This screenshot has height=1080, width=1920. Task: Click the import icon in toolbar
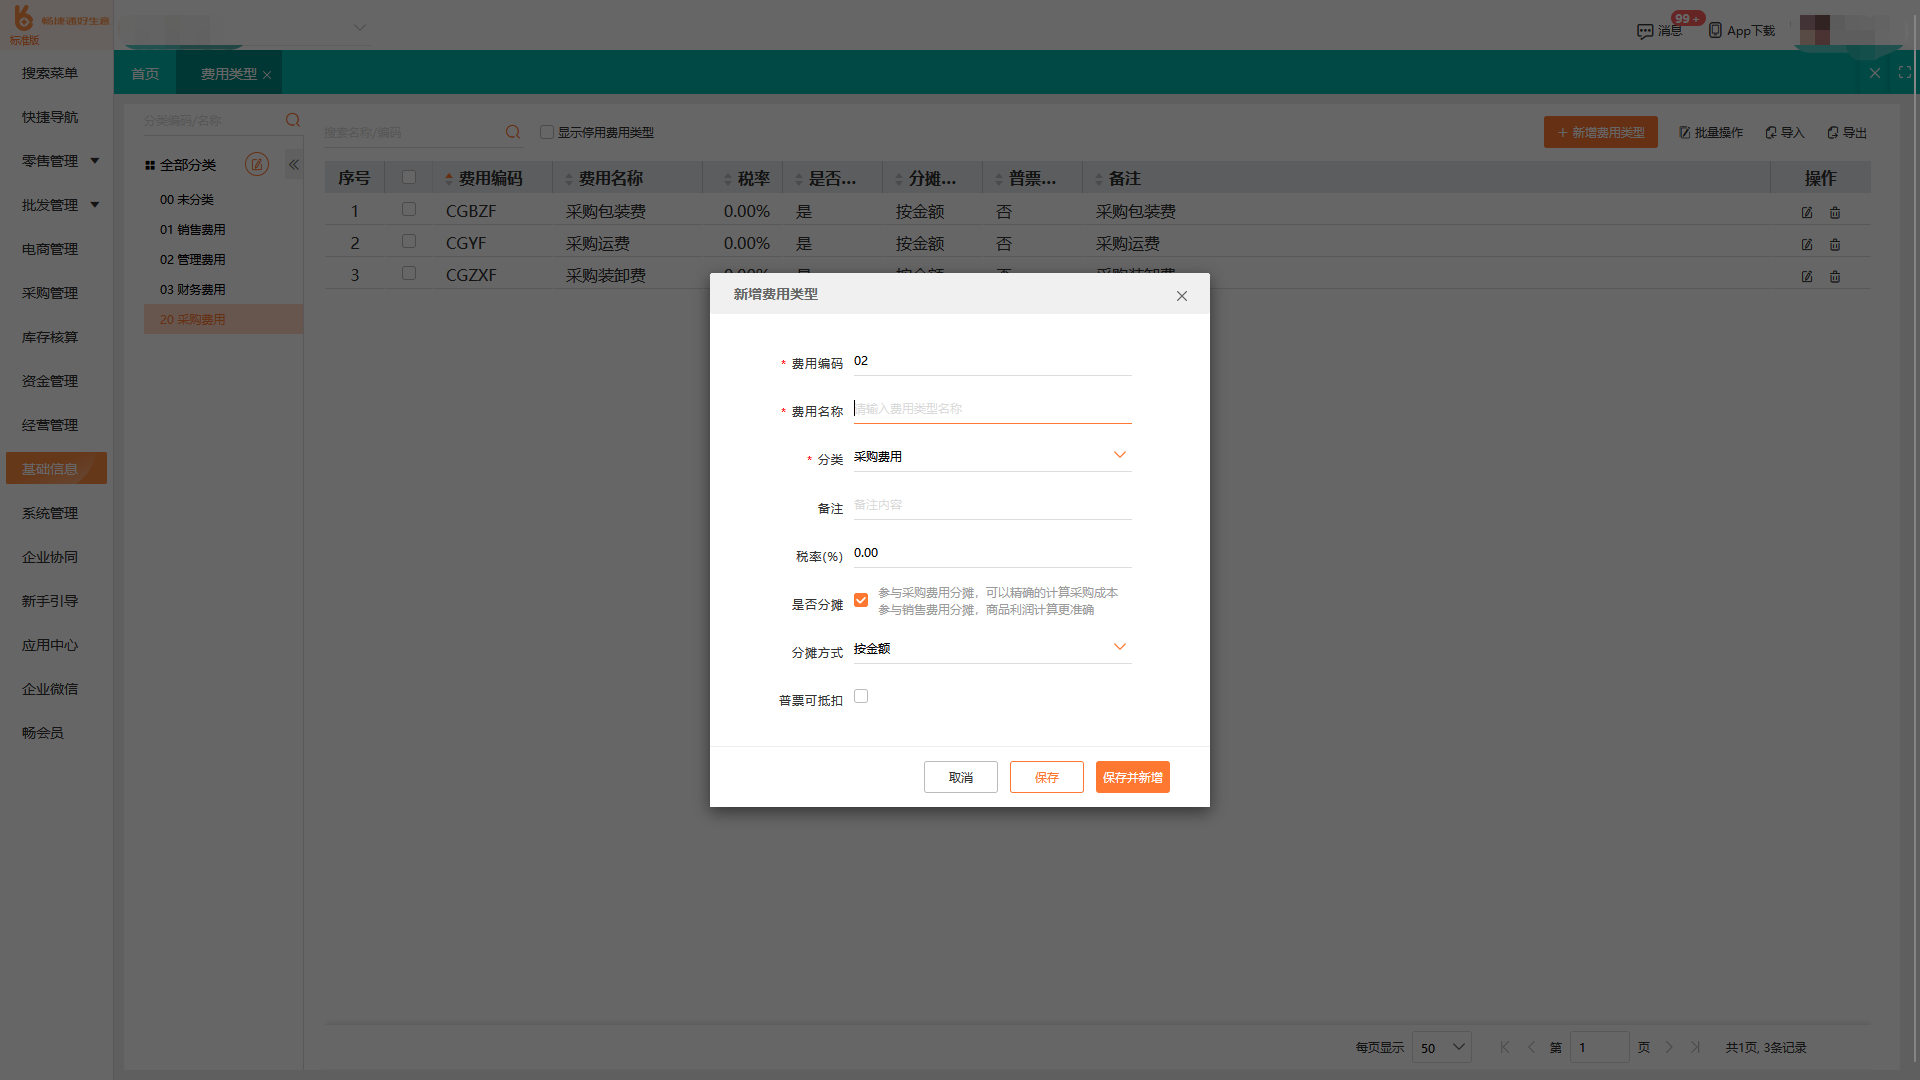(1788, 131)
